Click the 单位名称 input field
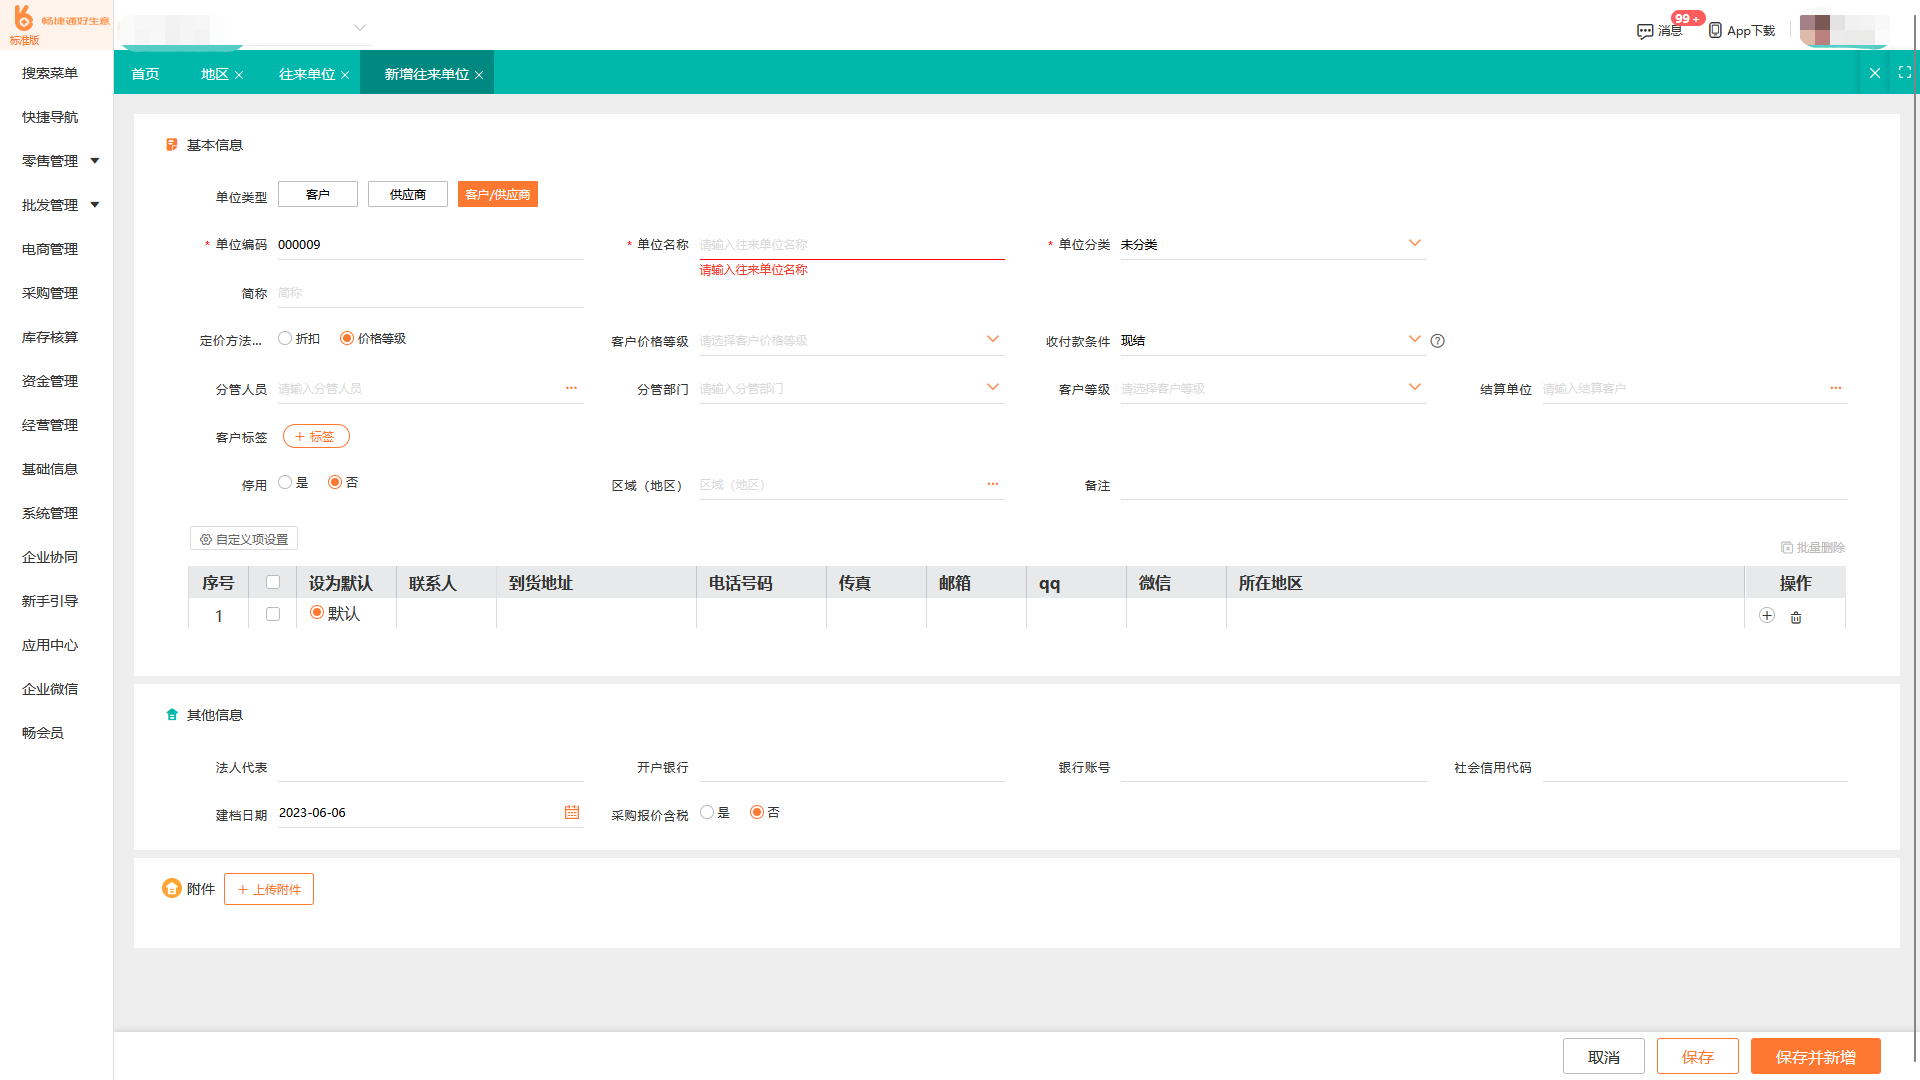 click(851, 244)
